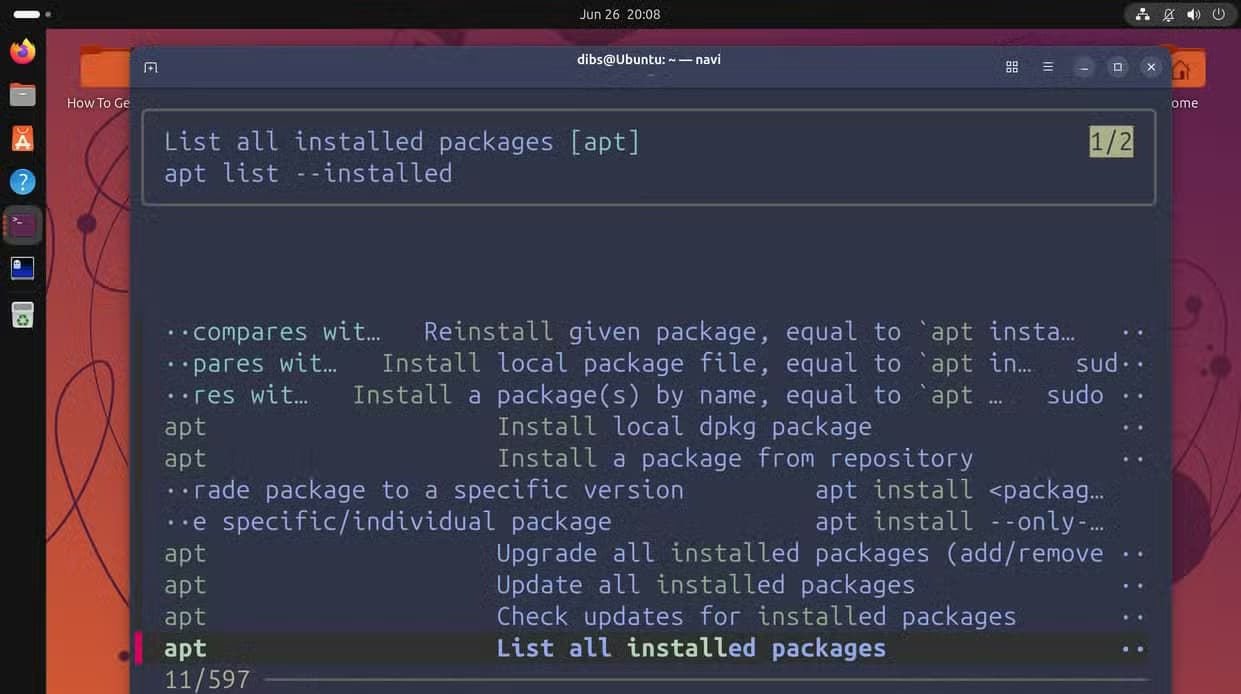Open the power menu icon
The image size is (1241, 694).
1218,14
